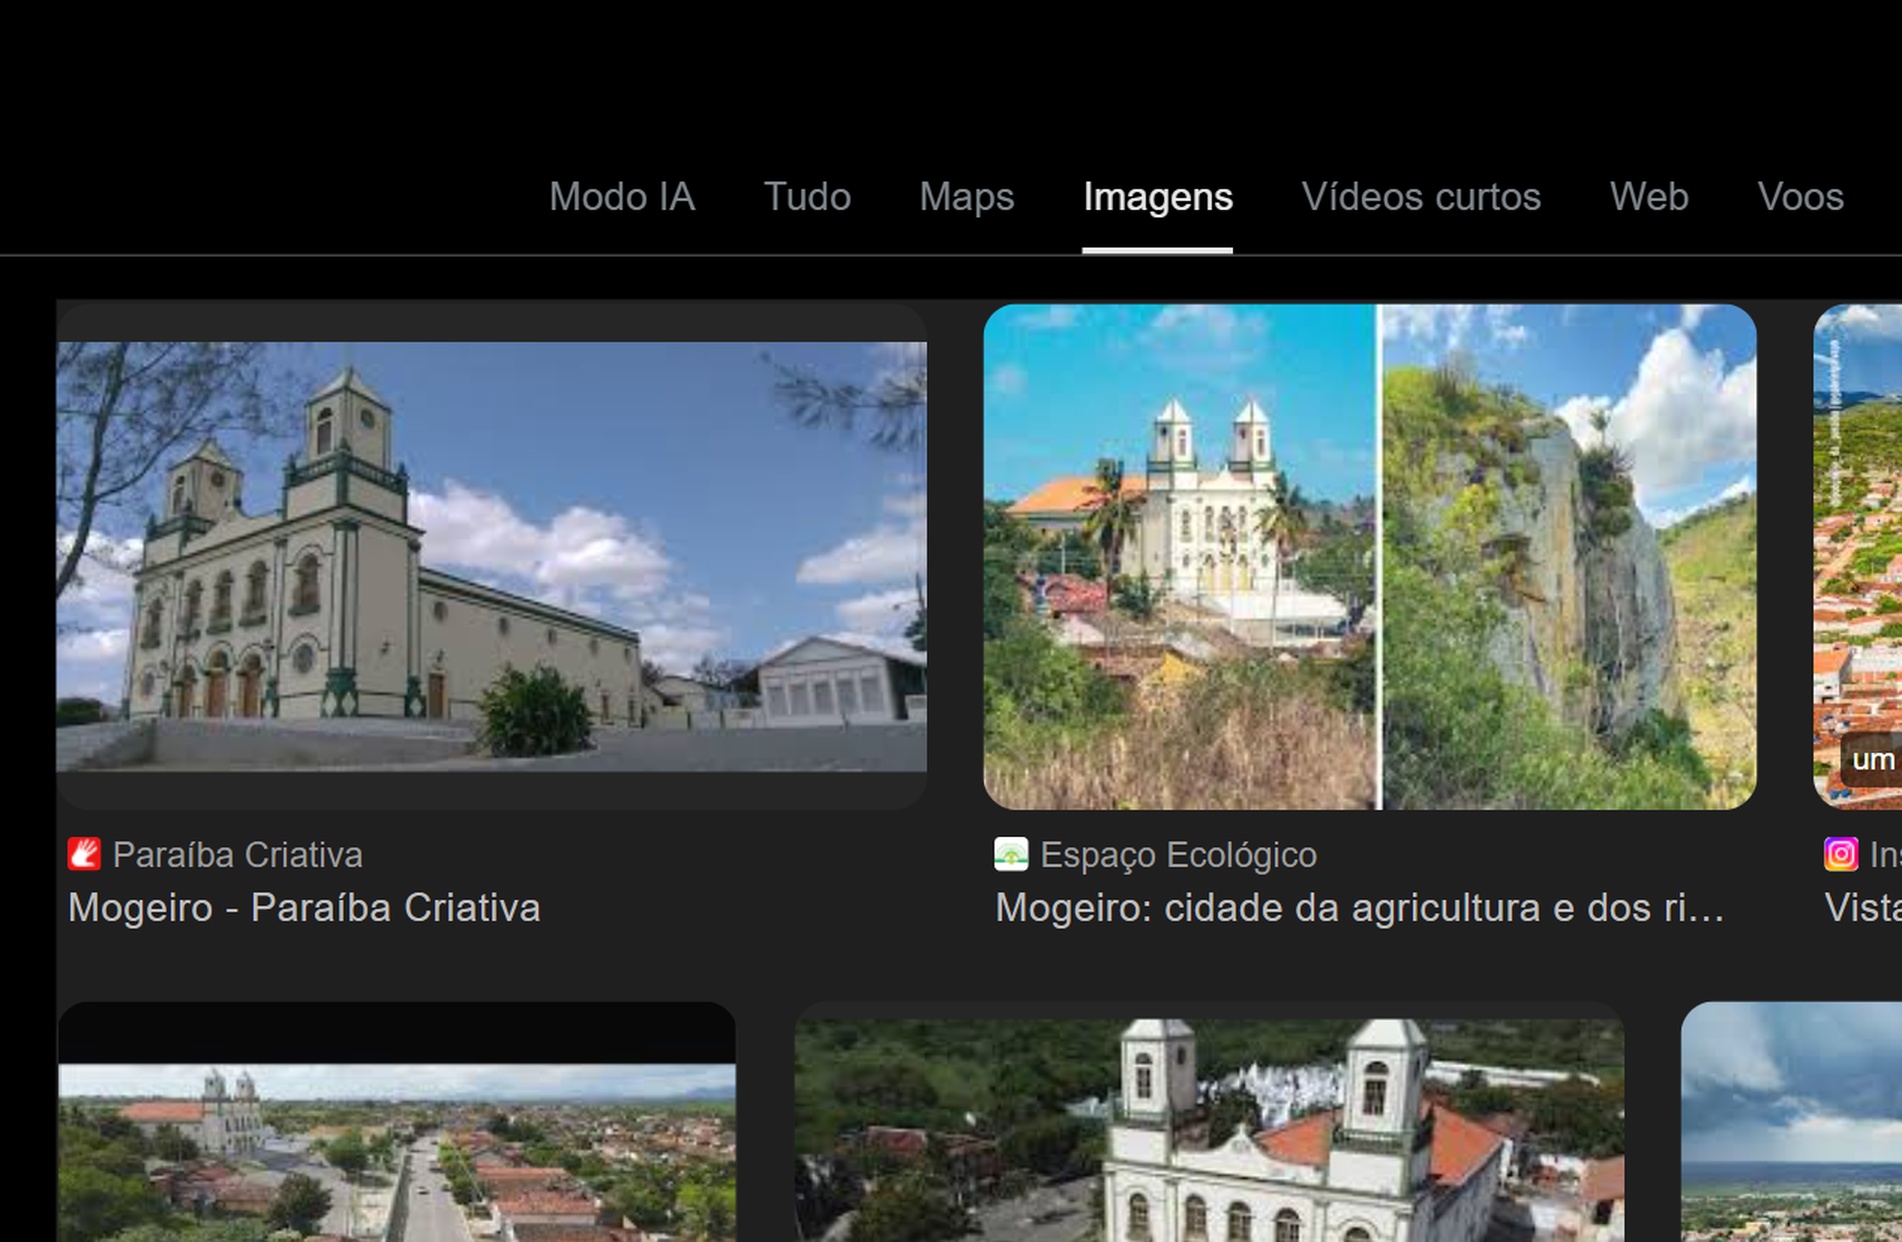The width and height of the screenshot is (1902, 1242).
Task: Open the aerial town street view thumbnail
Action: coord(397,1150)
